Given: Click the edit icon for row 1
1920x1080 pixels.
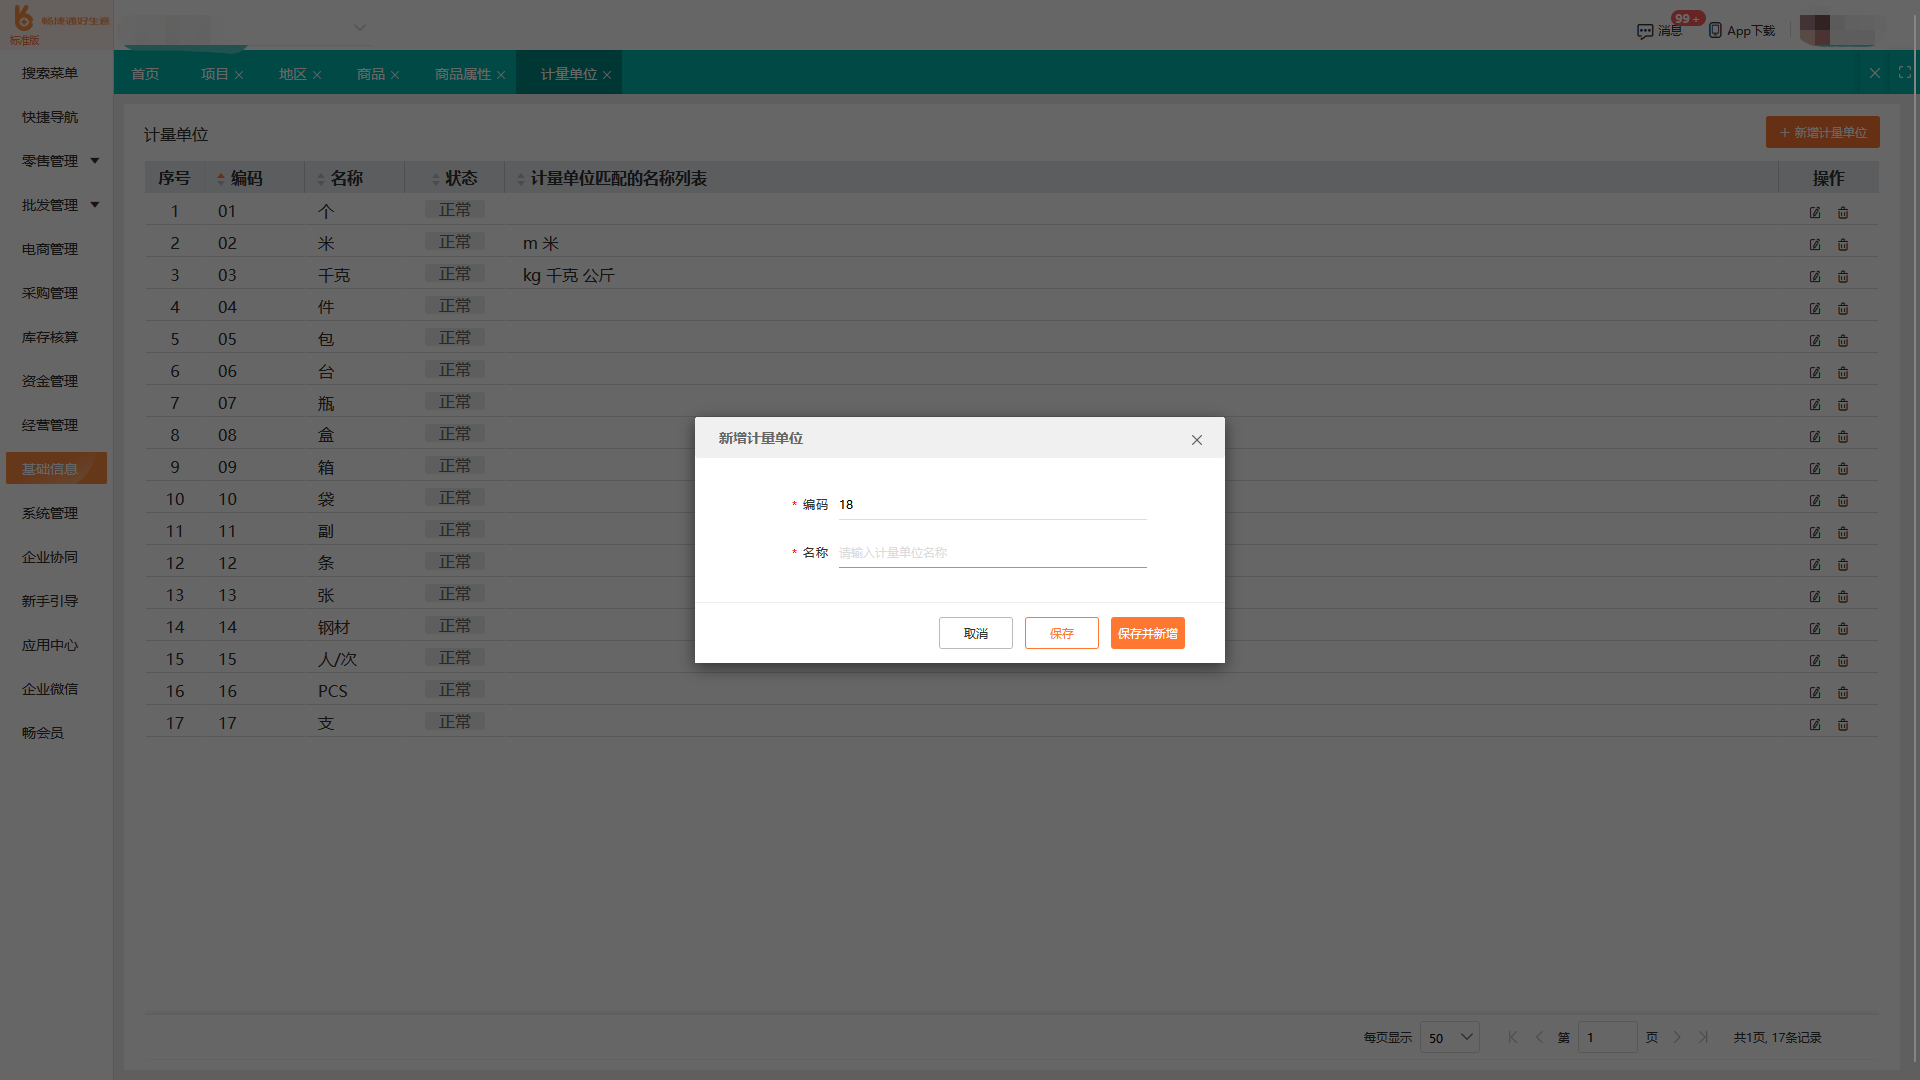Looking at the screenshot, I should pyautogui.click(x=1815, y=211).
